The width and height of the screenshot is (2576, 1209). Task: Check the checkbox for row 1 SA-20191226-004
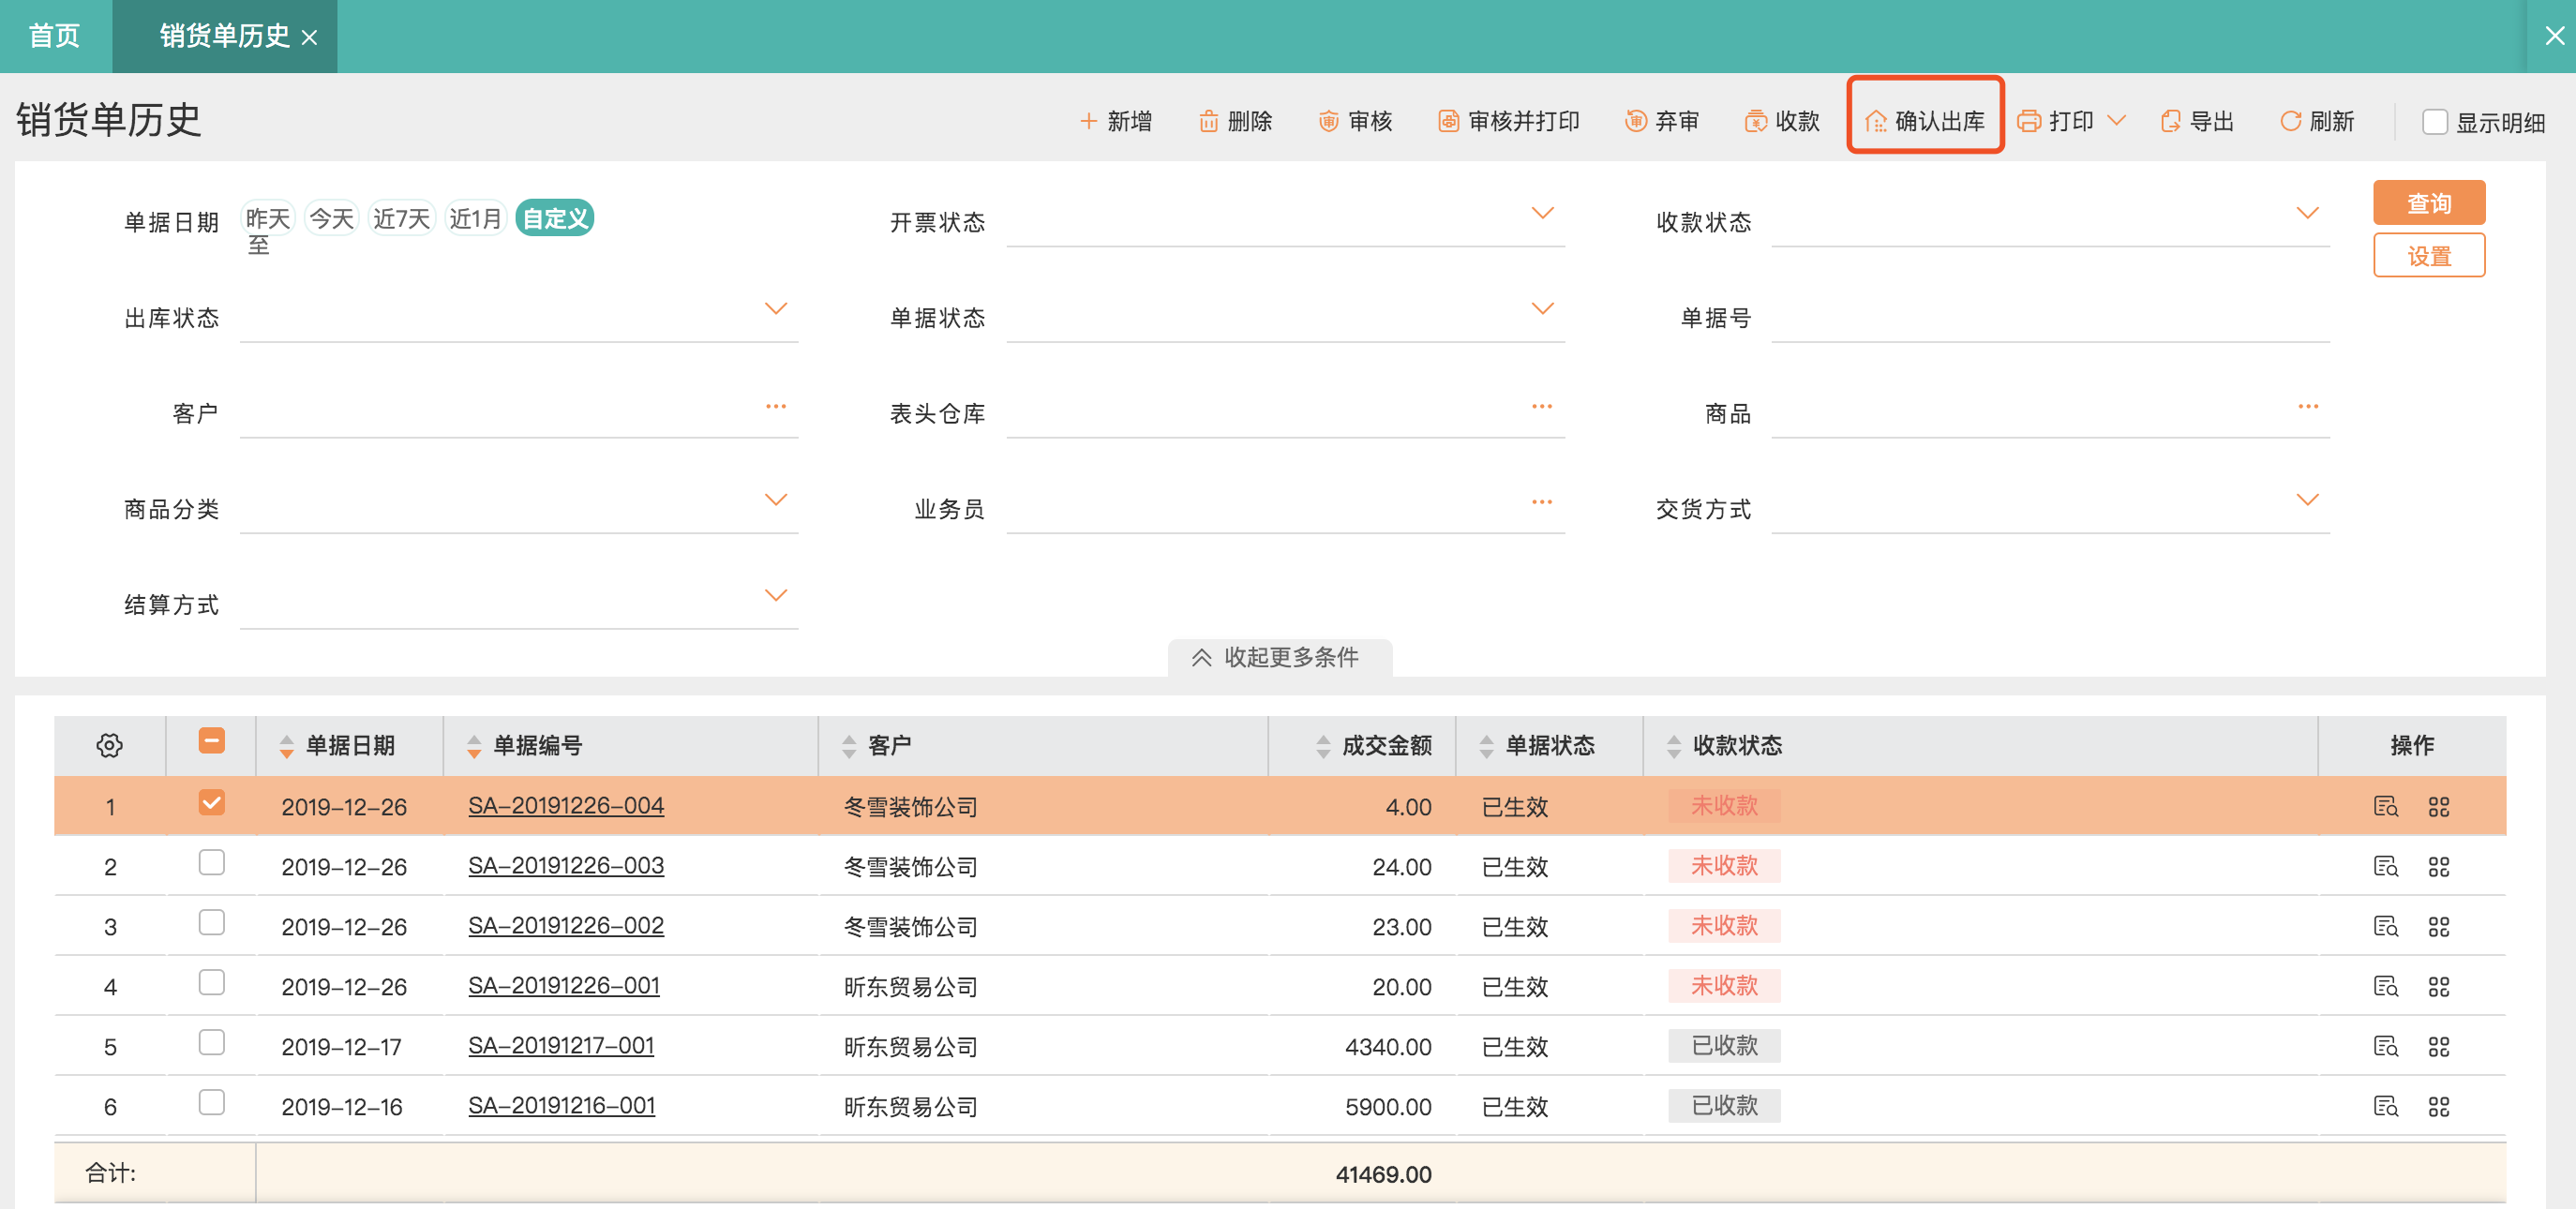tap(210, 803)
